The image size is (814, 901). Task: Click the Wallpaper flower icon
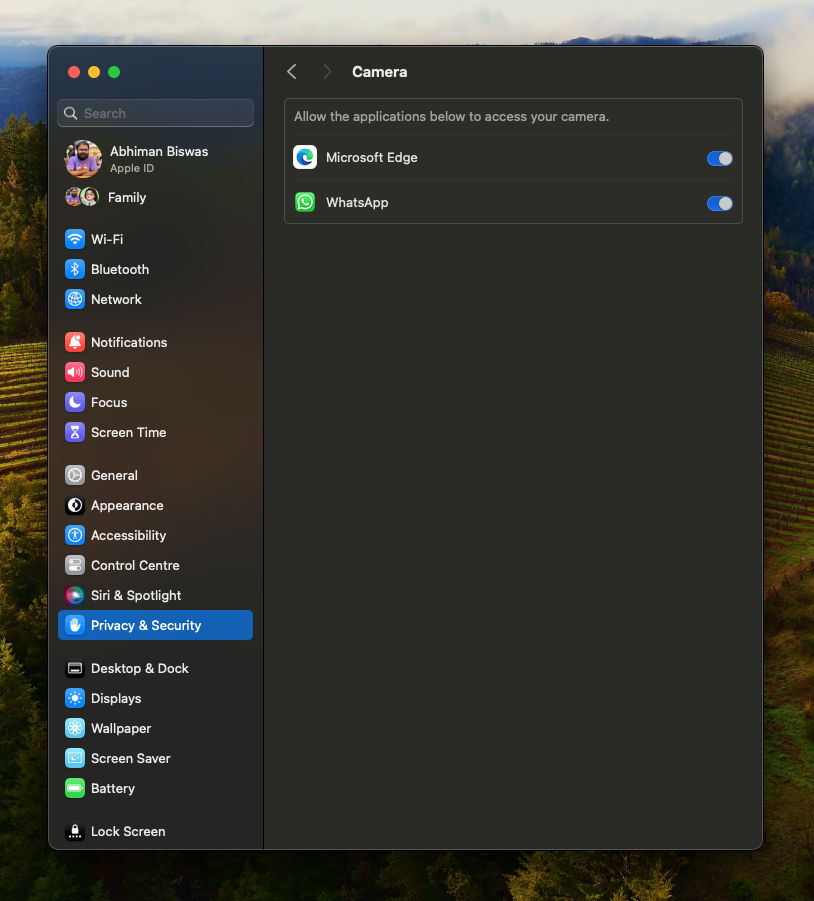coord(75,728)
